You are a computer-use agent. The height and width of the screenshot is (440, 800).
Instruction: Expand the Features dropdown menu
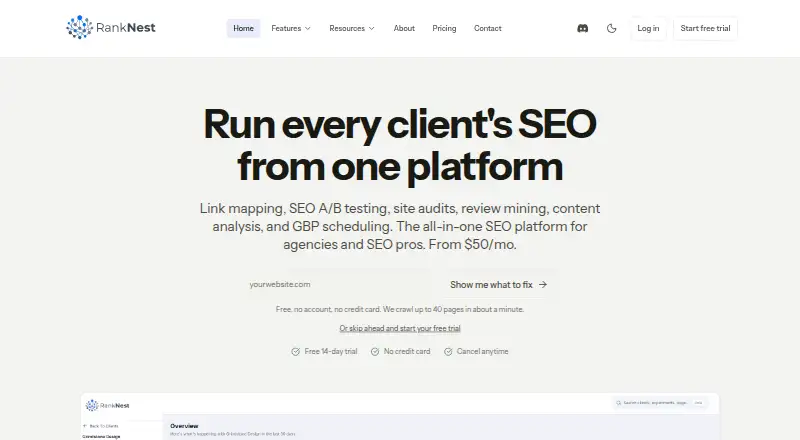point(291,29)
